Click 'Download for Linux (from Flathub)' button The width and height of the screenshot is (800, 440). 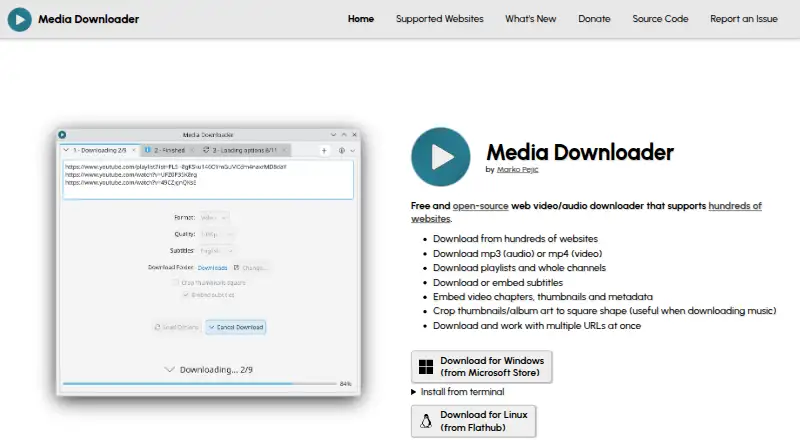pyautogui.click(x=473, y=421)
